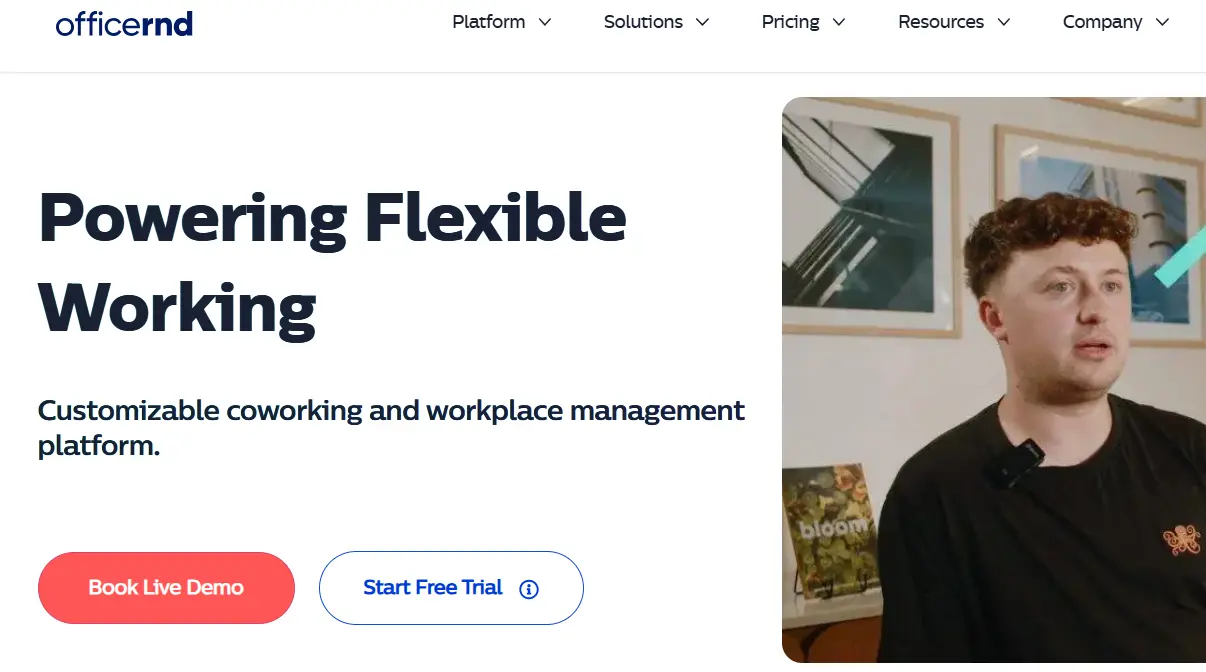Click the Platform dropdown chevron icon
The width and height of the screenshot is (1206, 672).
coord(545,22)
